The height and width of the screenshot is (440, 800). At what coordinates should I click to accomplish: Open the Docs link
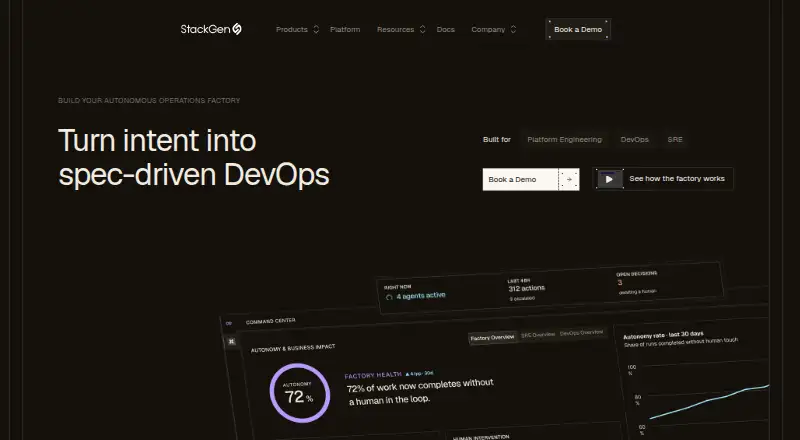[x=445, y=30]
